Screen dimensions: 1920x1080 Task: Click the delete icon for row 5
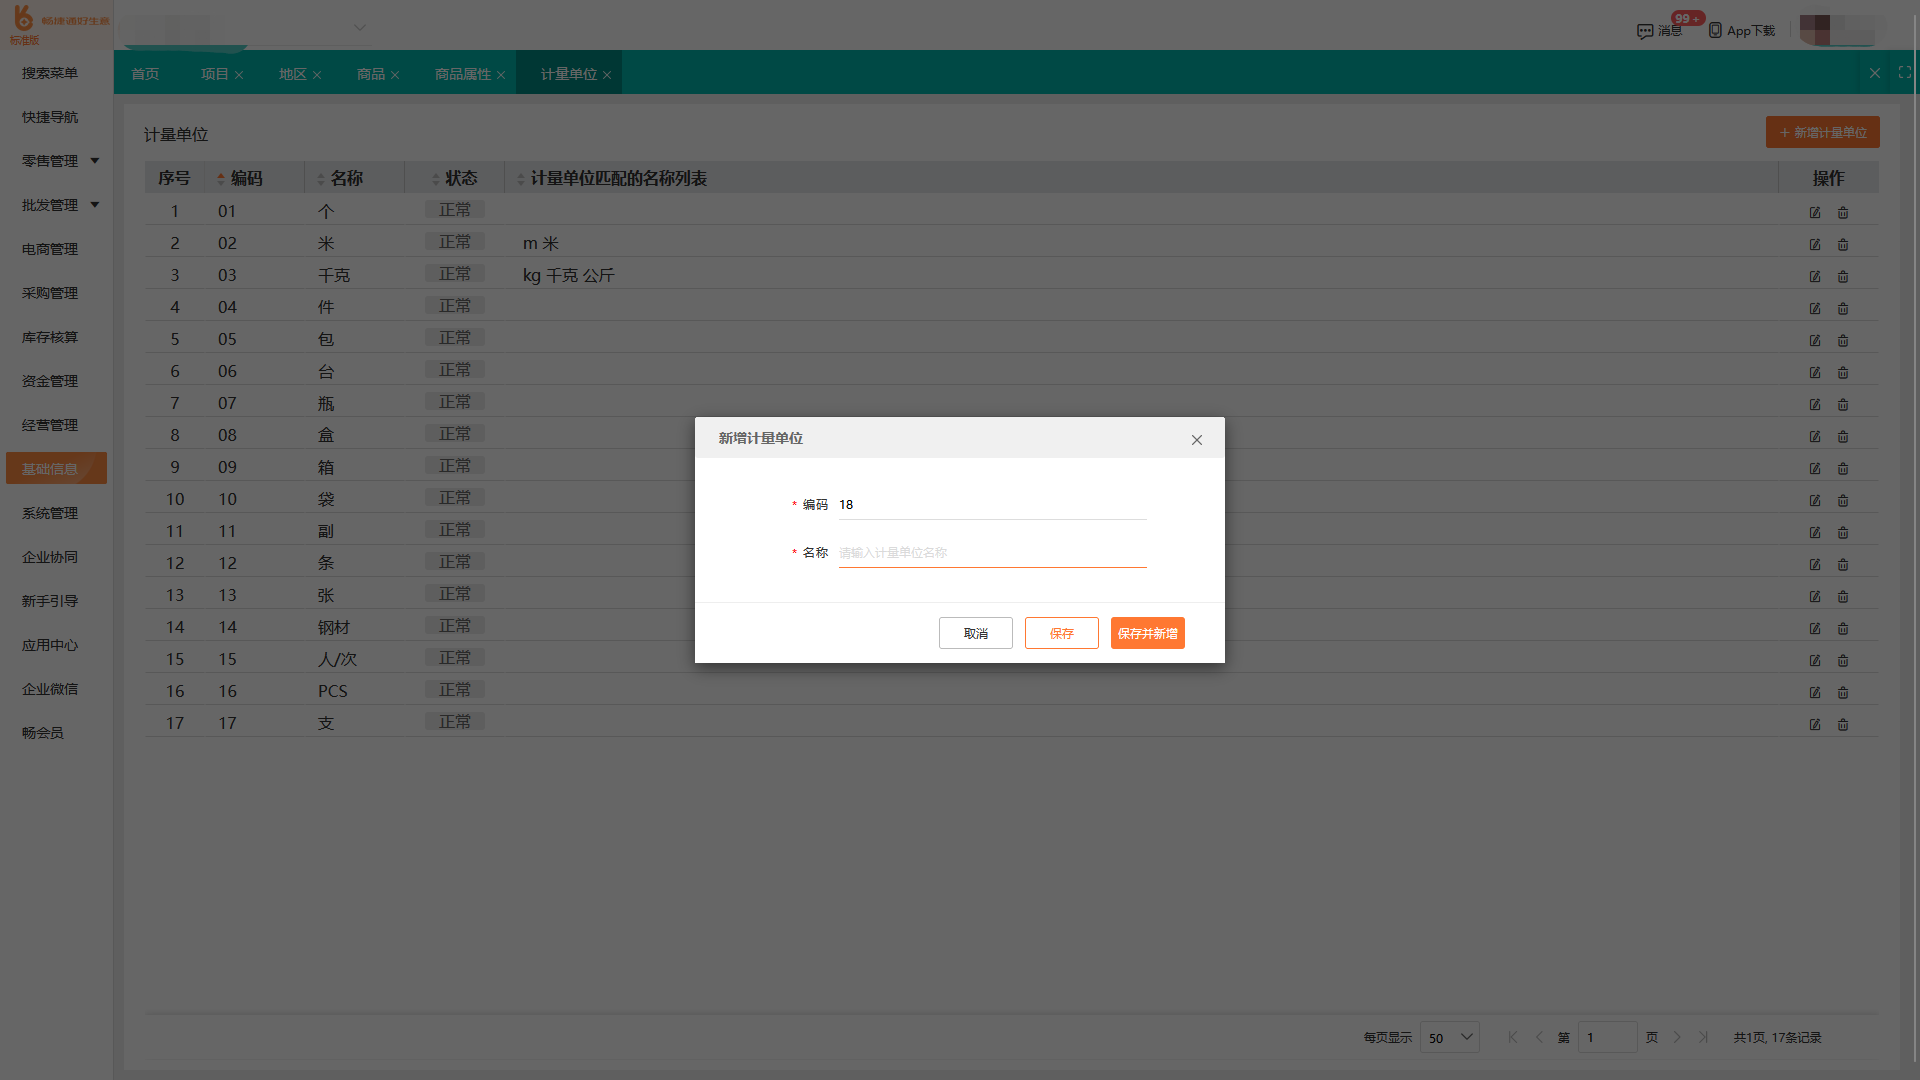1844,340
